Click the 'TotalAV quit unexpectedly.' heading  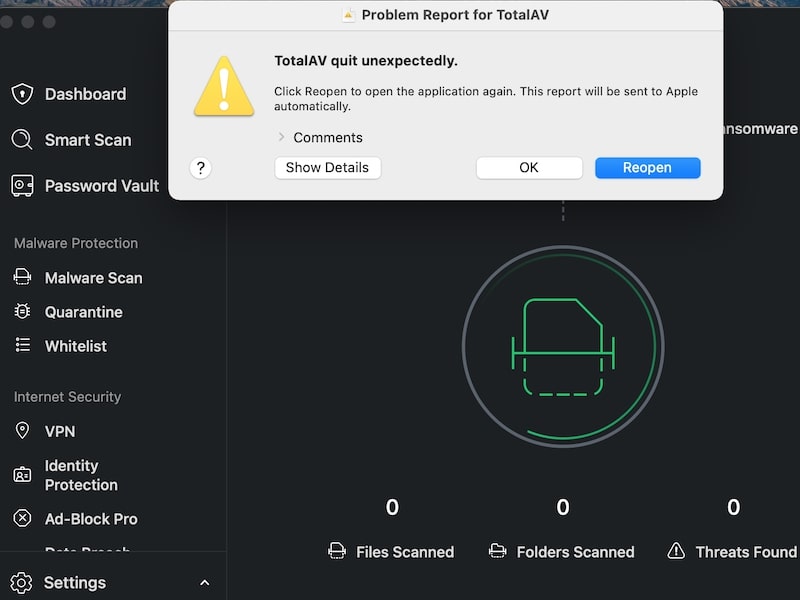pos(366,61)
